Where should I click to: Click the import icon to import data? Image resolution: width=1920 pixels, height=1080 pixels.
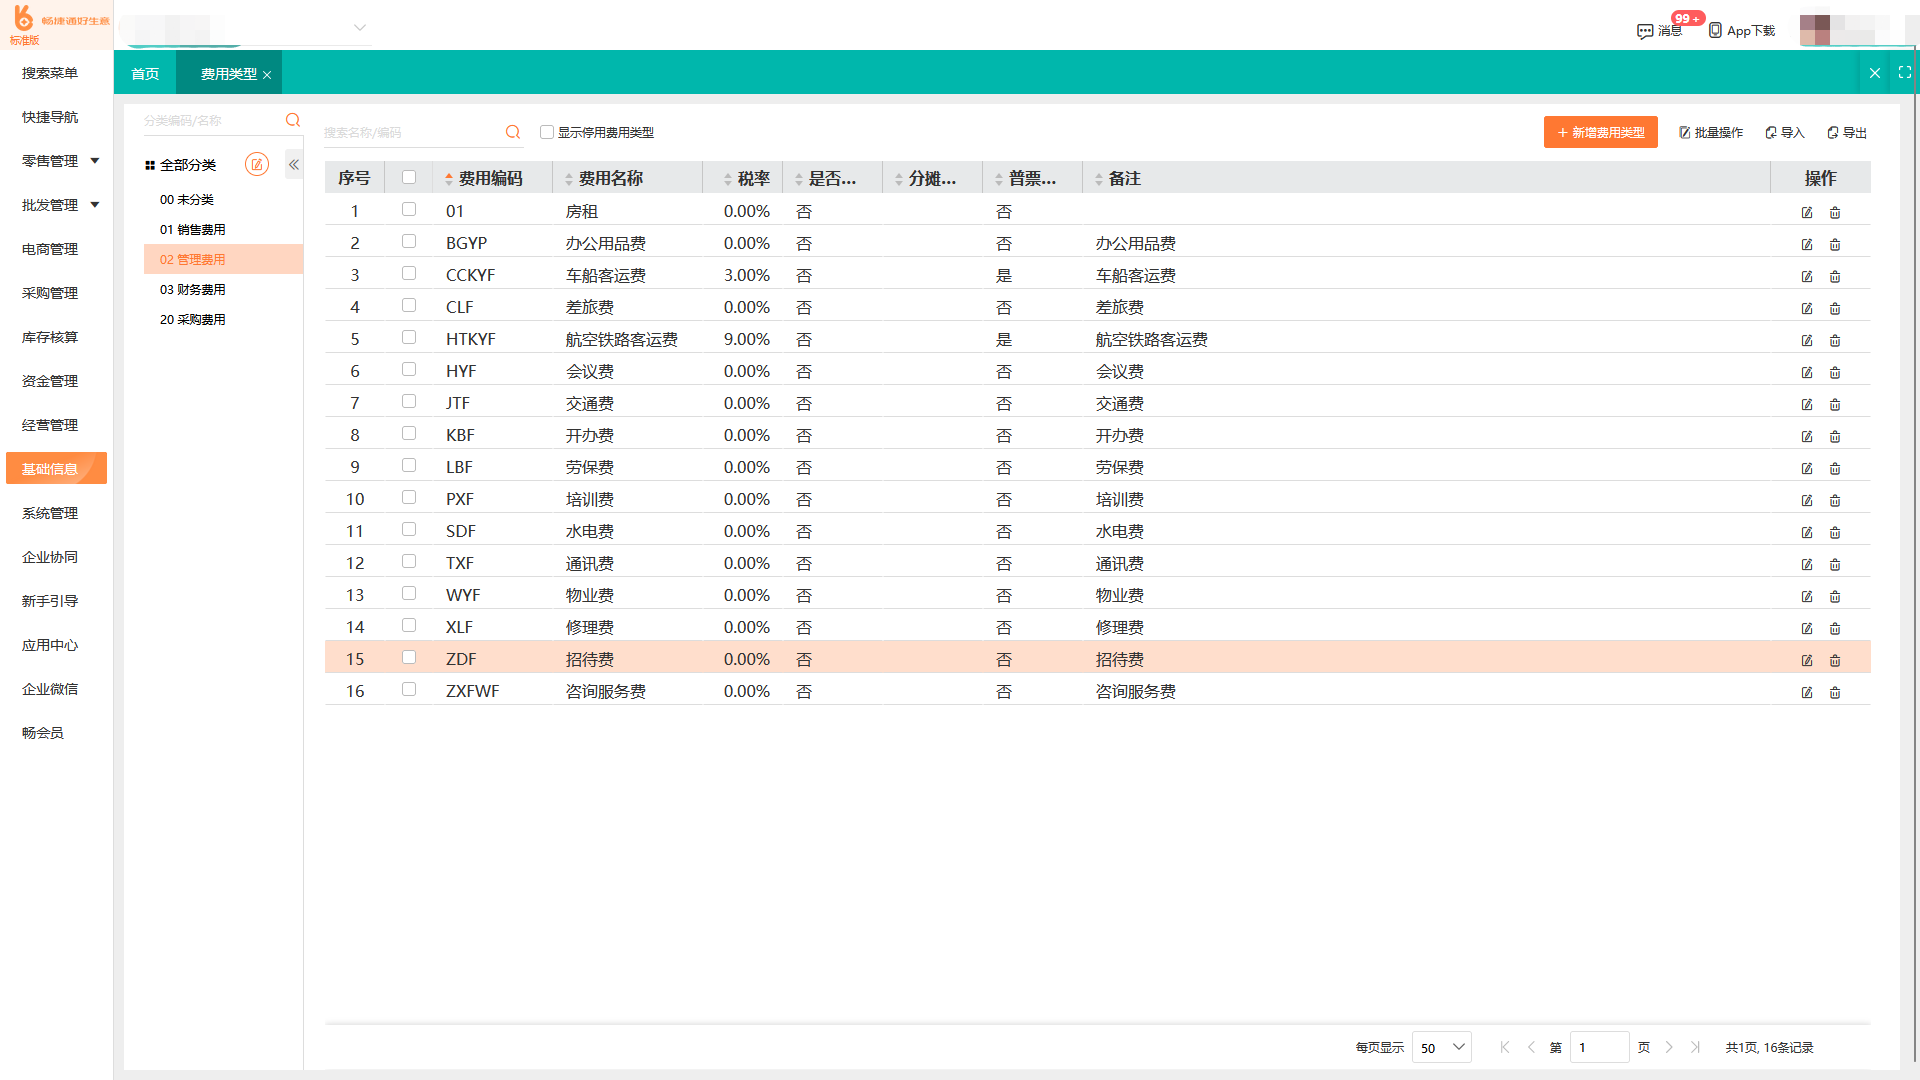[1785, 131]
